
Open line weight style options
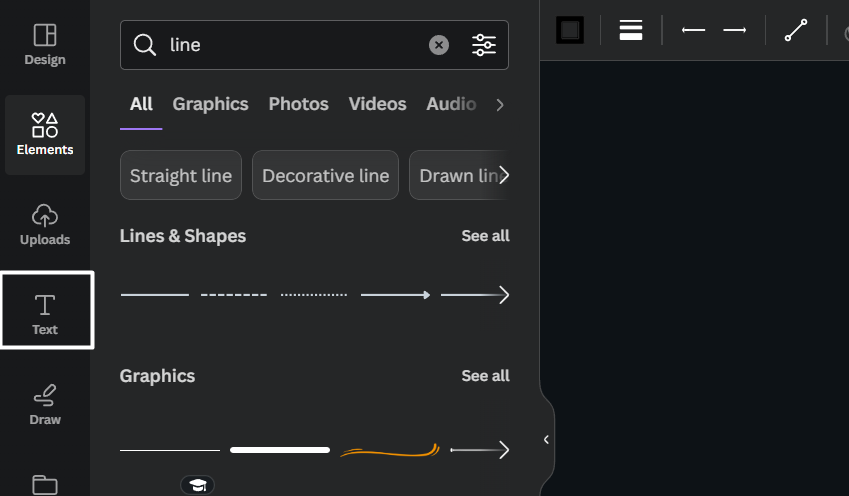[631, 30]
